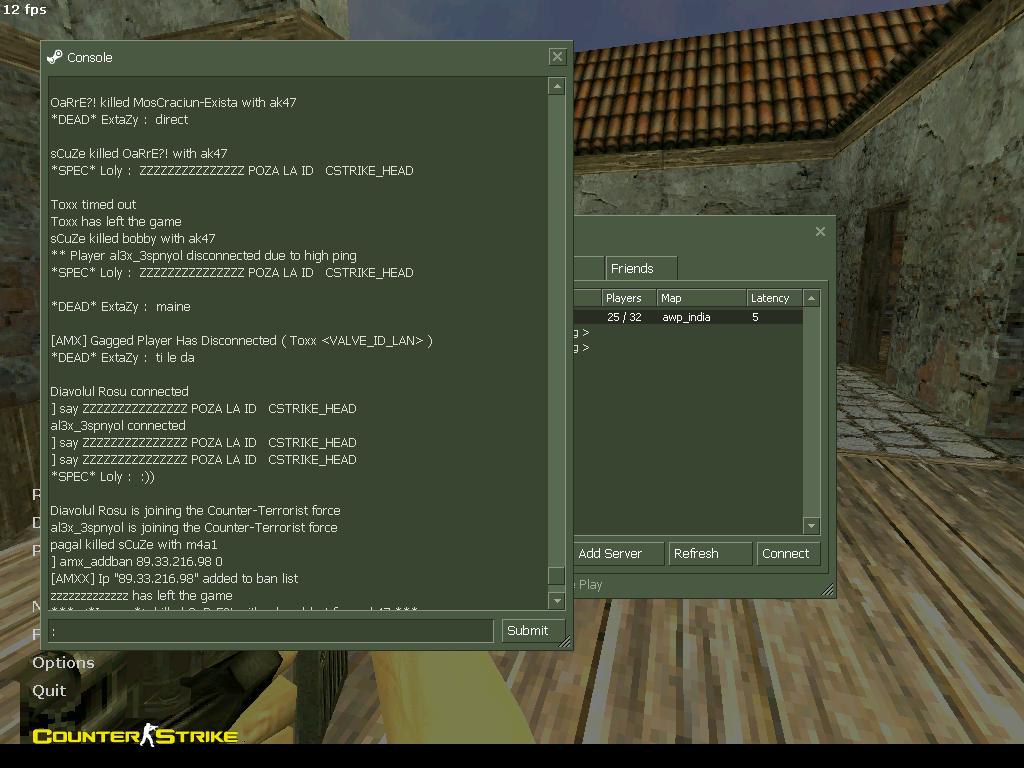1024x768 pixels.
Task: Sort servers by the Map column
Action: (701, 298)
